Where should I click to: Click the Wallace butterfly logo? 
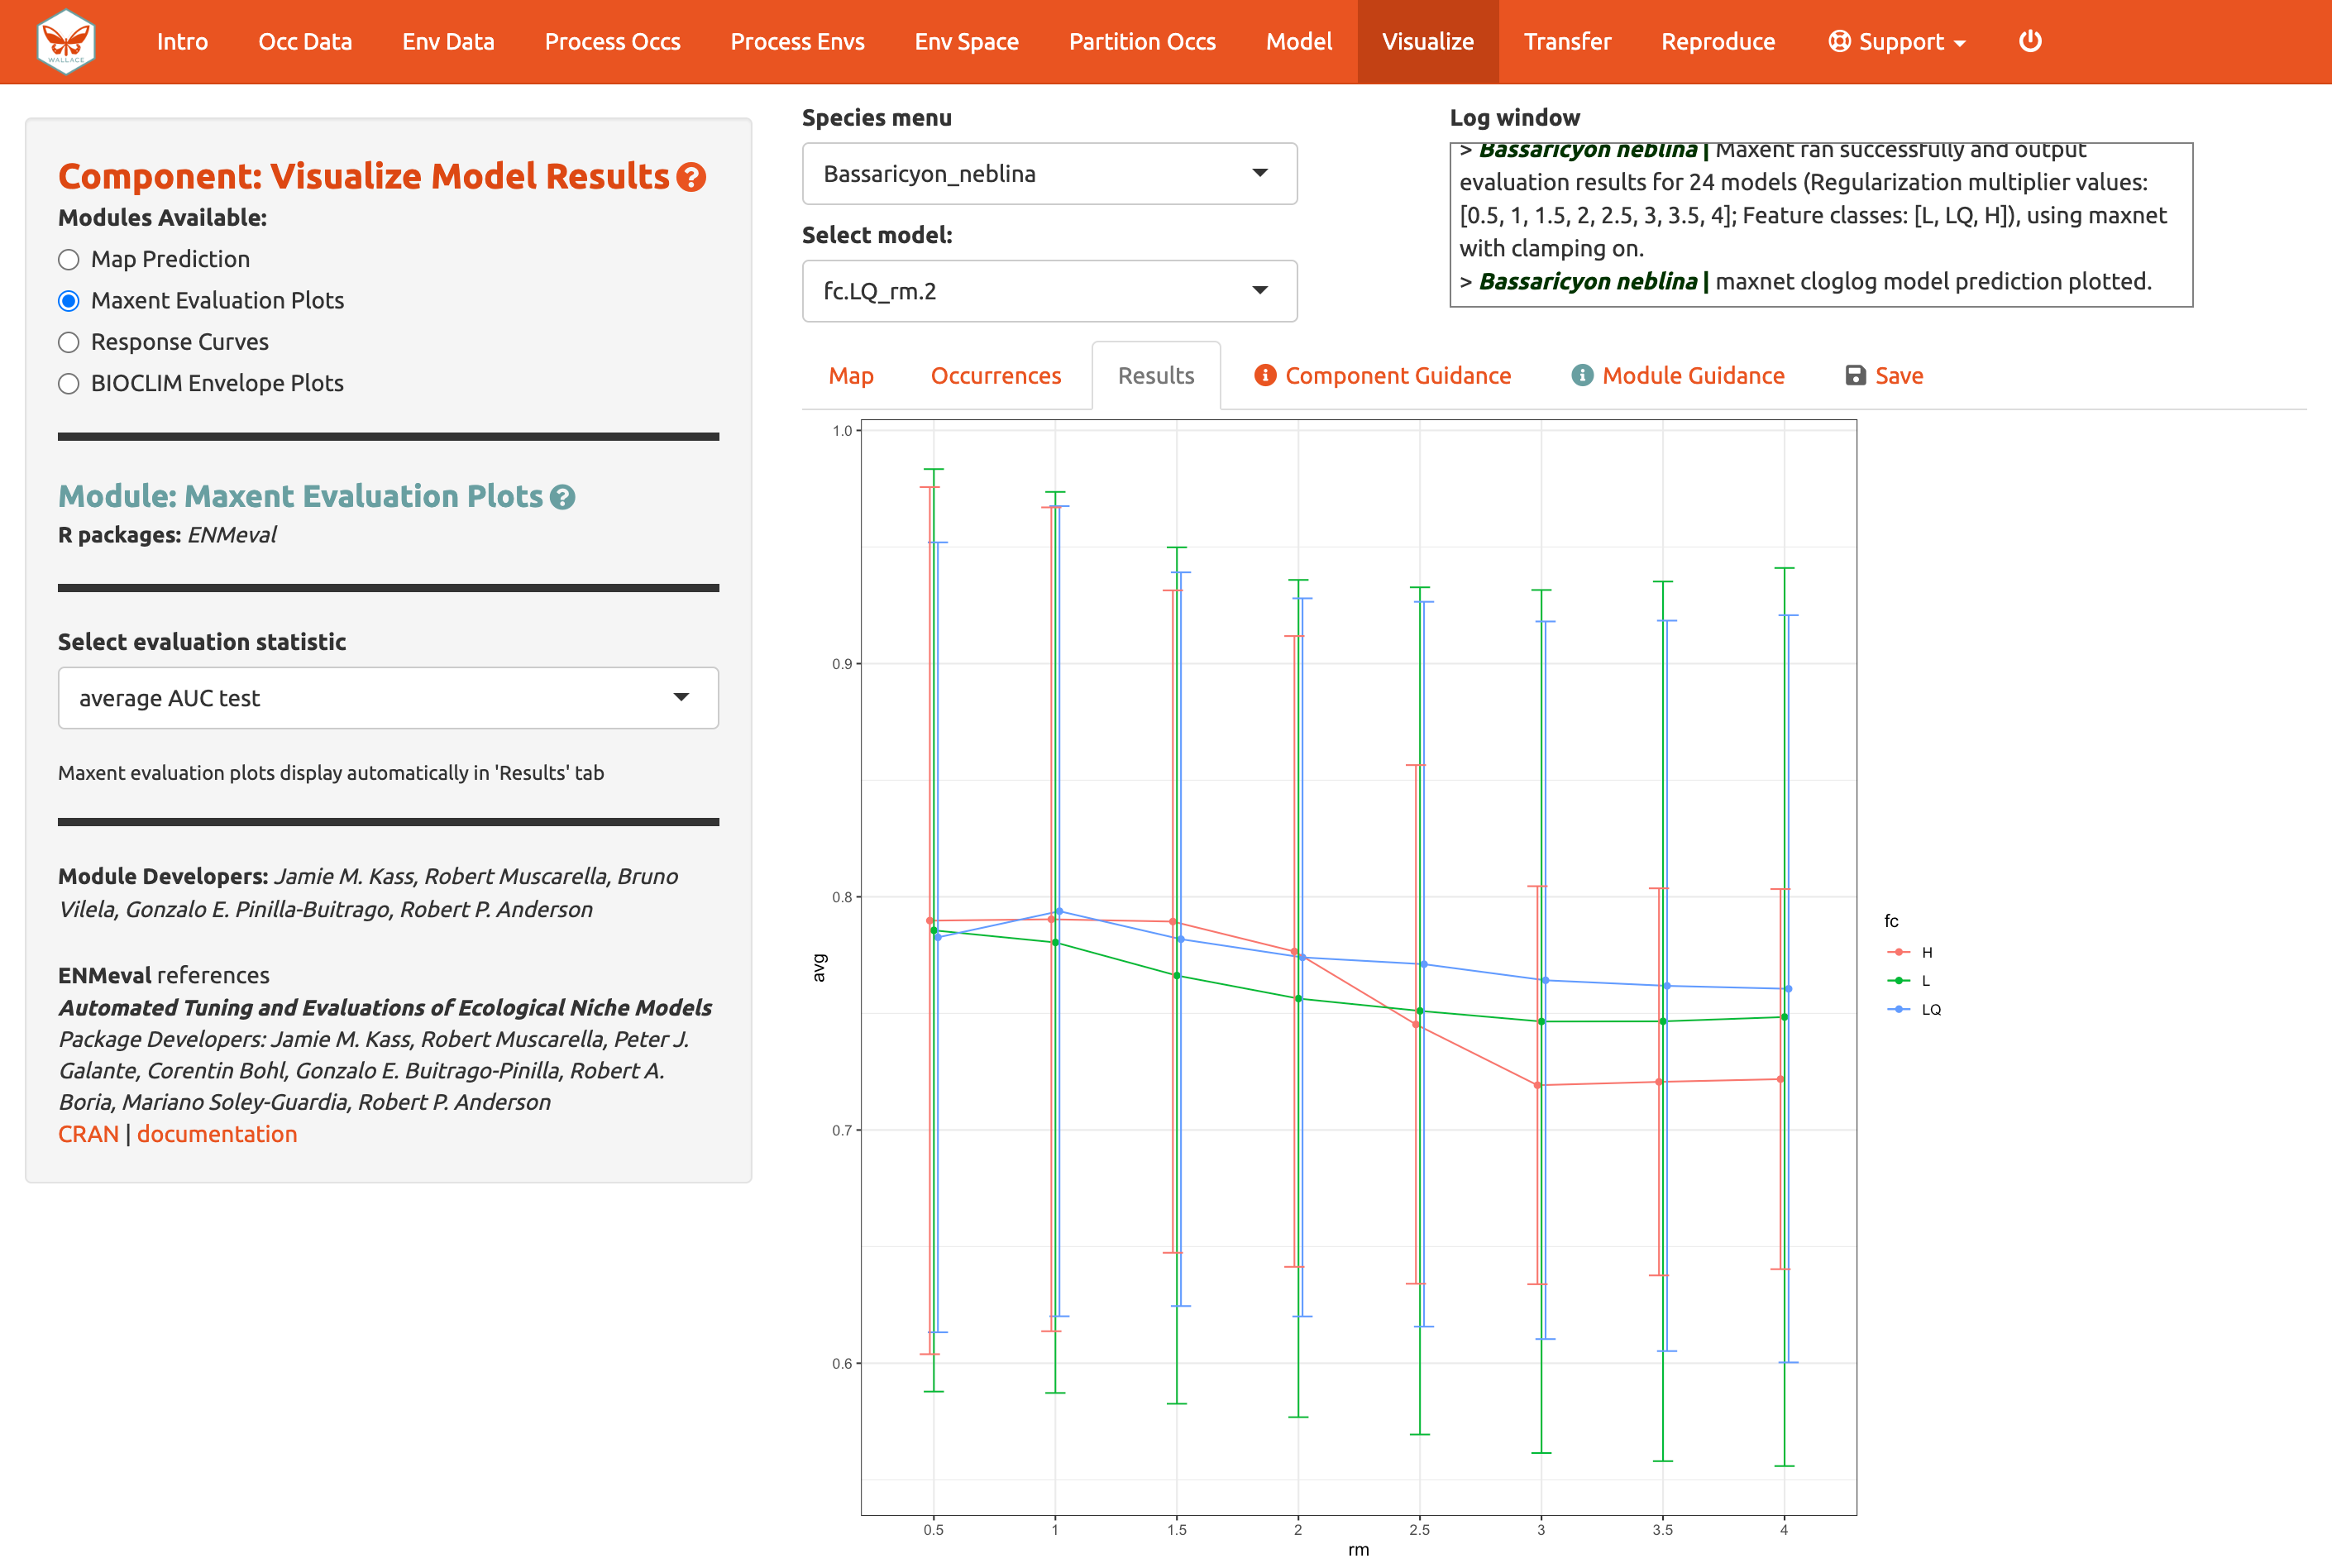pos(66,41)
